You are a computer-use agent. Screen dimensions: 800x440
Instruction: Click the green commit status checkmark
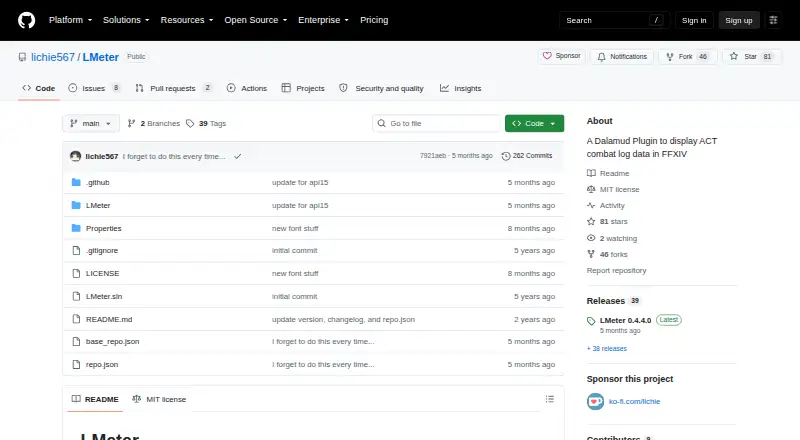237,156
